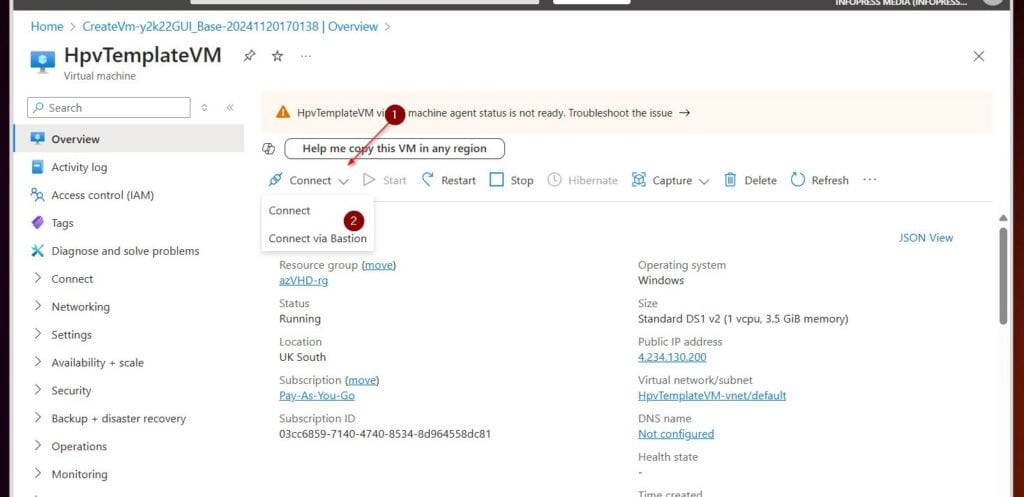The image size is (1024, 497).
Task: Click the Start play icon
Action: click(x=369, y=180)
